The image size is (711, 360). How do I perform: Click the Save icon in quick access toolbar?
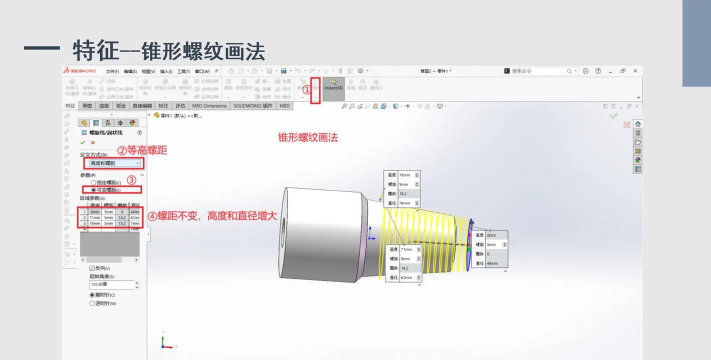(x=269, y=71)
